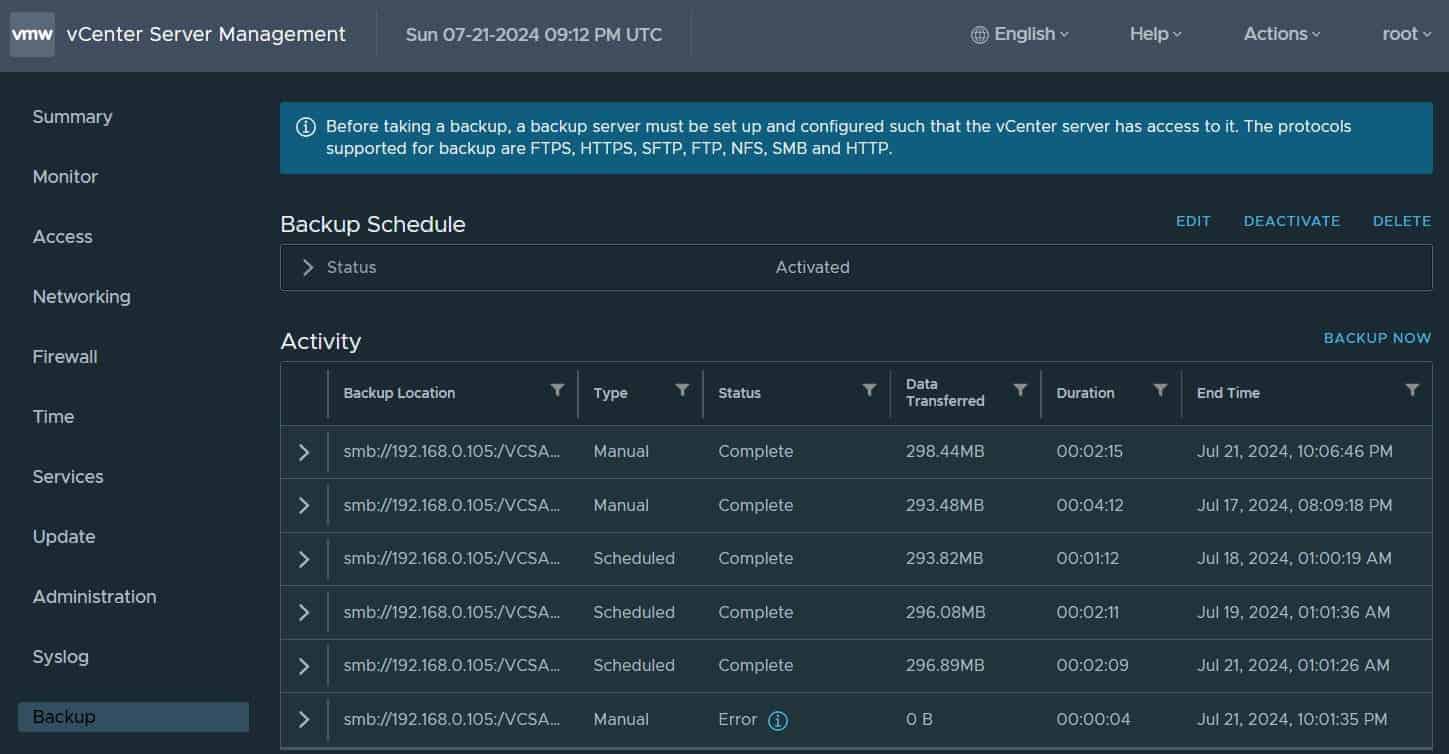
Task: Open the root user menu
Action: coord(1407,34)
